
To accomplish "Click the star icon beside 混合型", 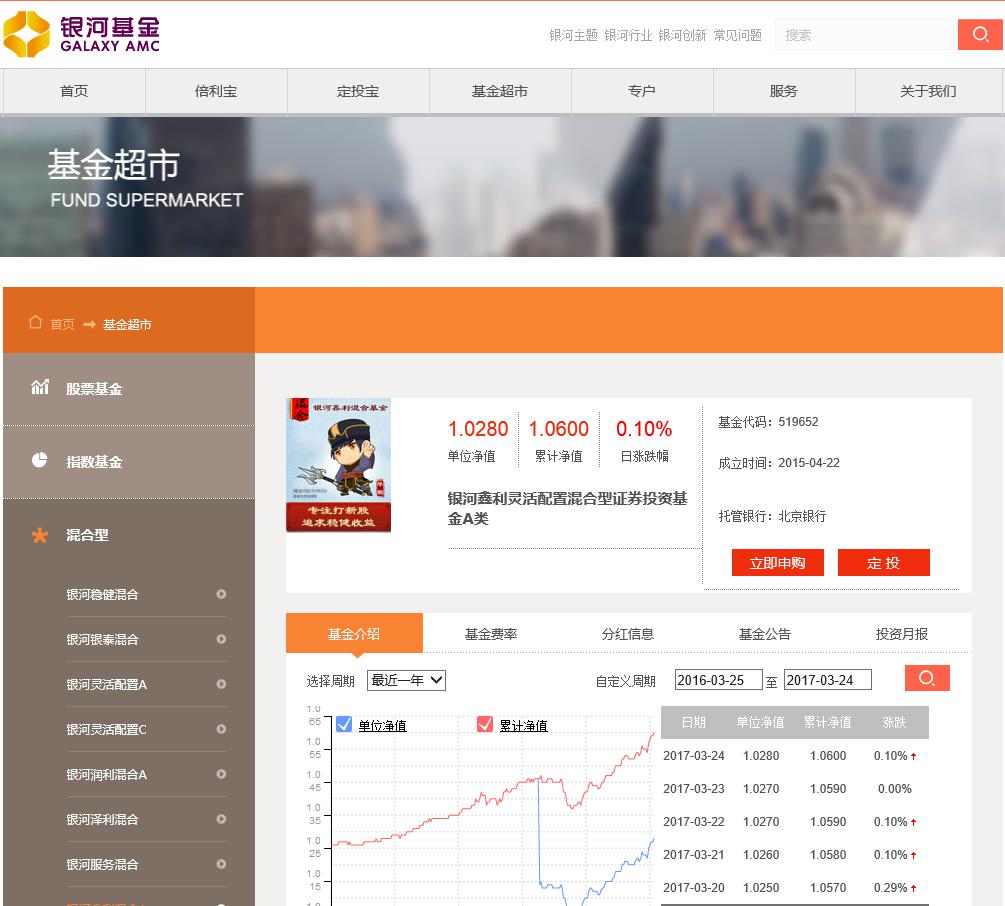I will point(40,535).
